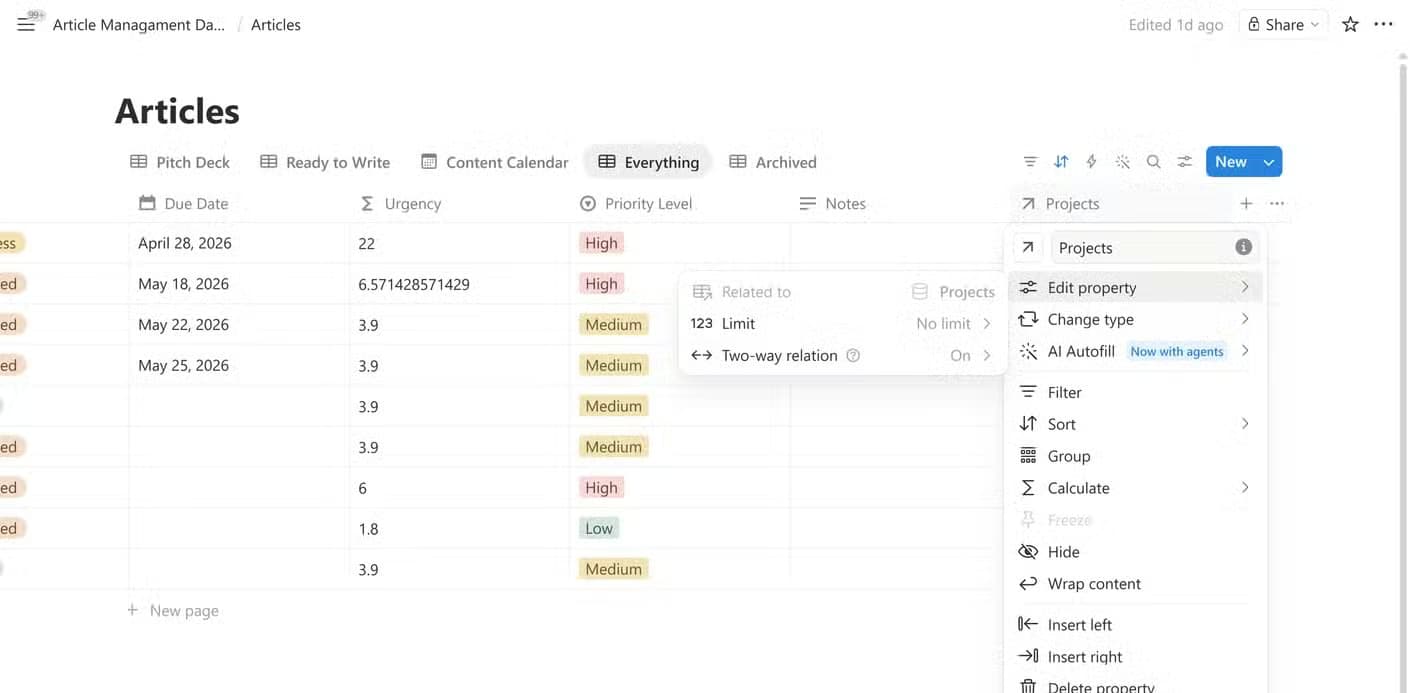Viewport: 1410px width, 693px height.
Task: Expand the Limit setting row
Action: pos(842,323)
